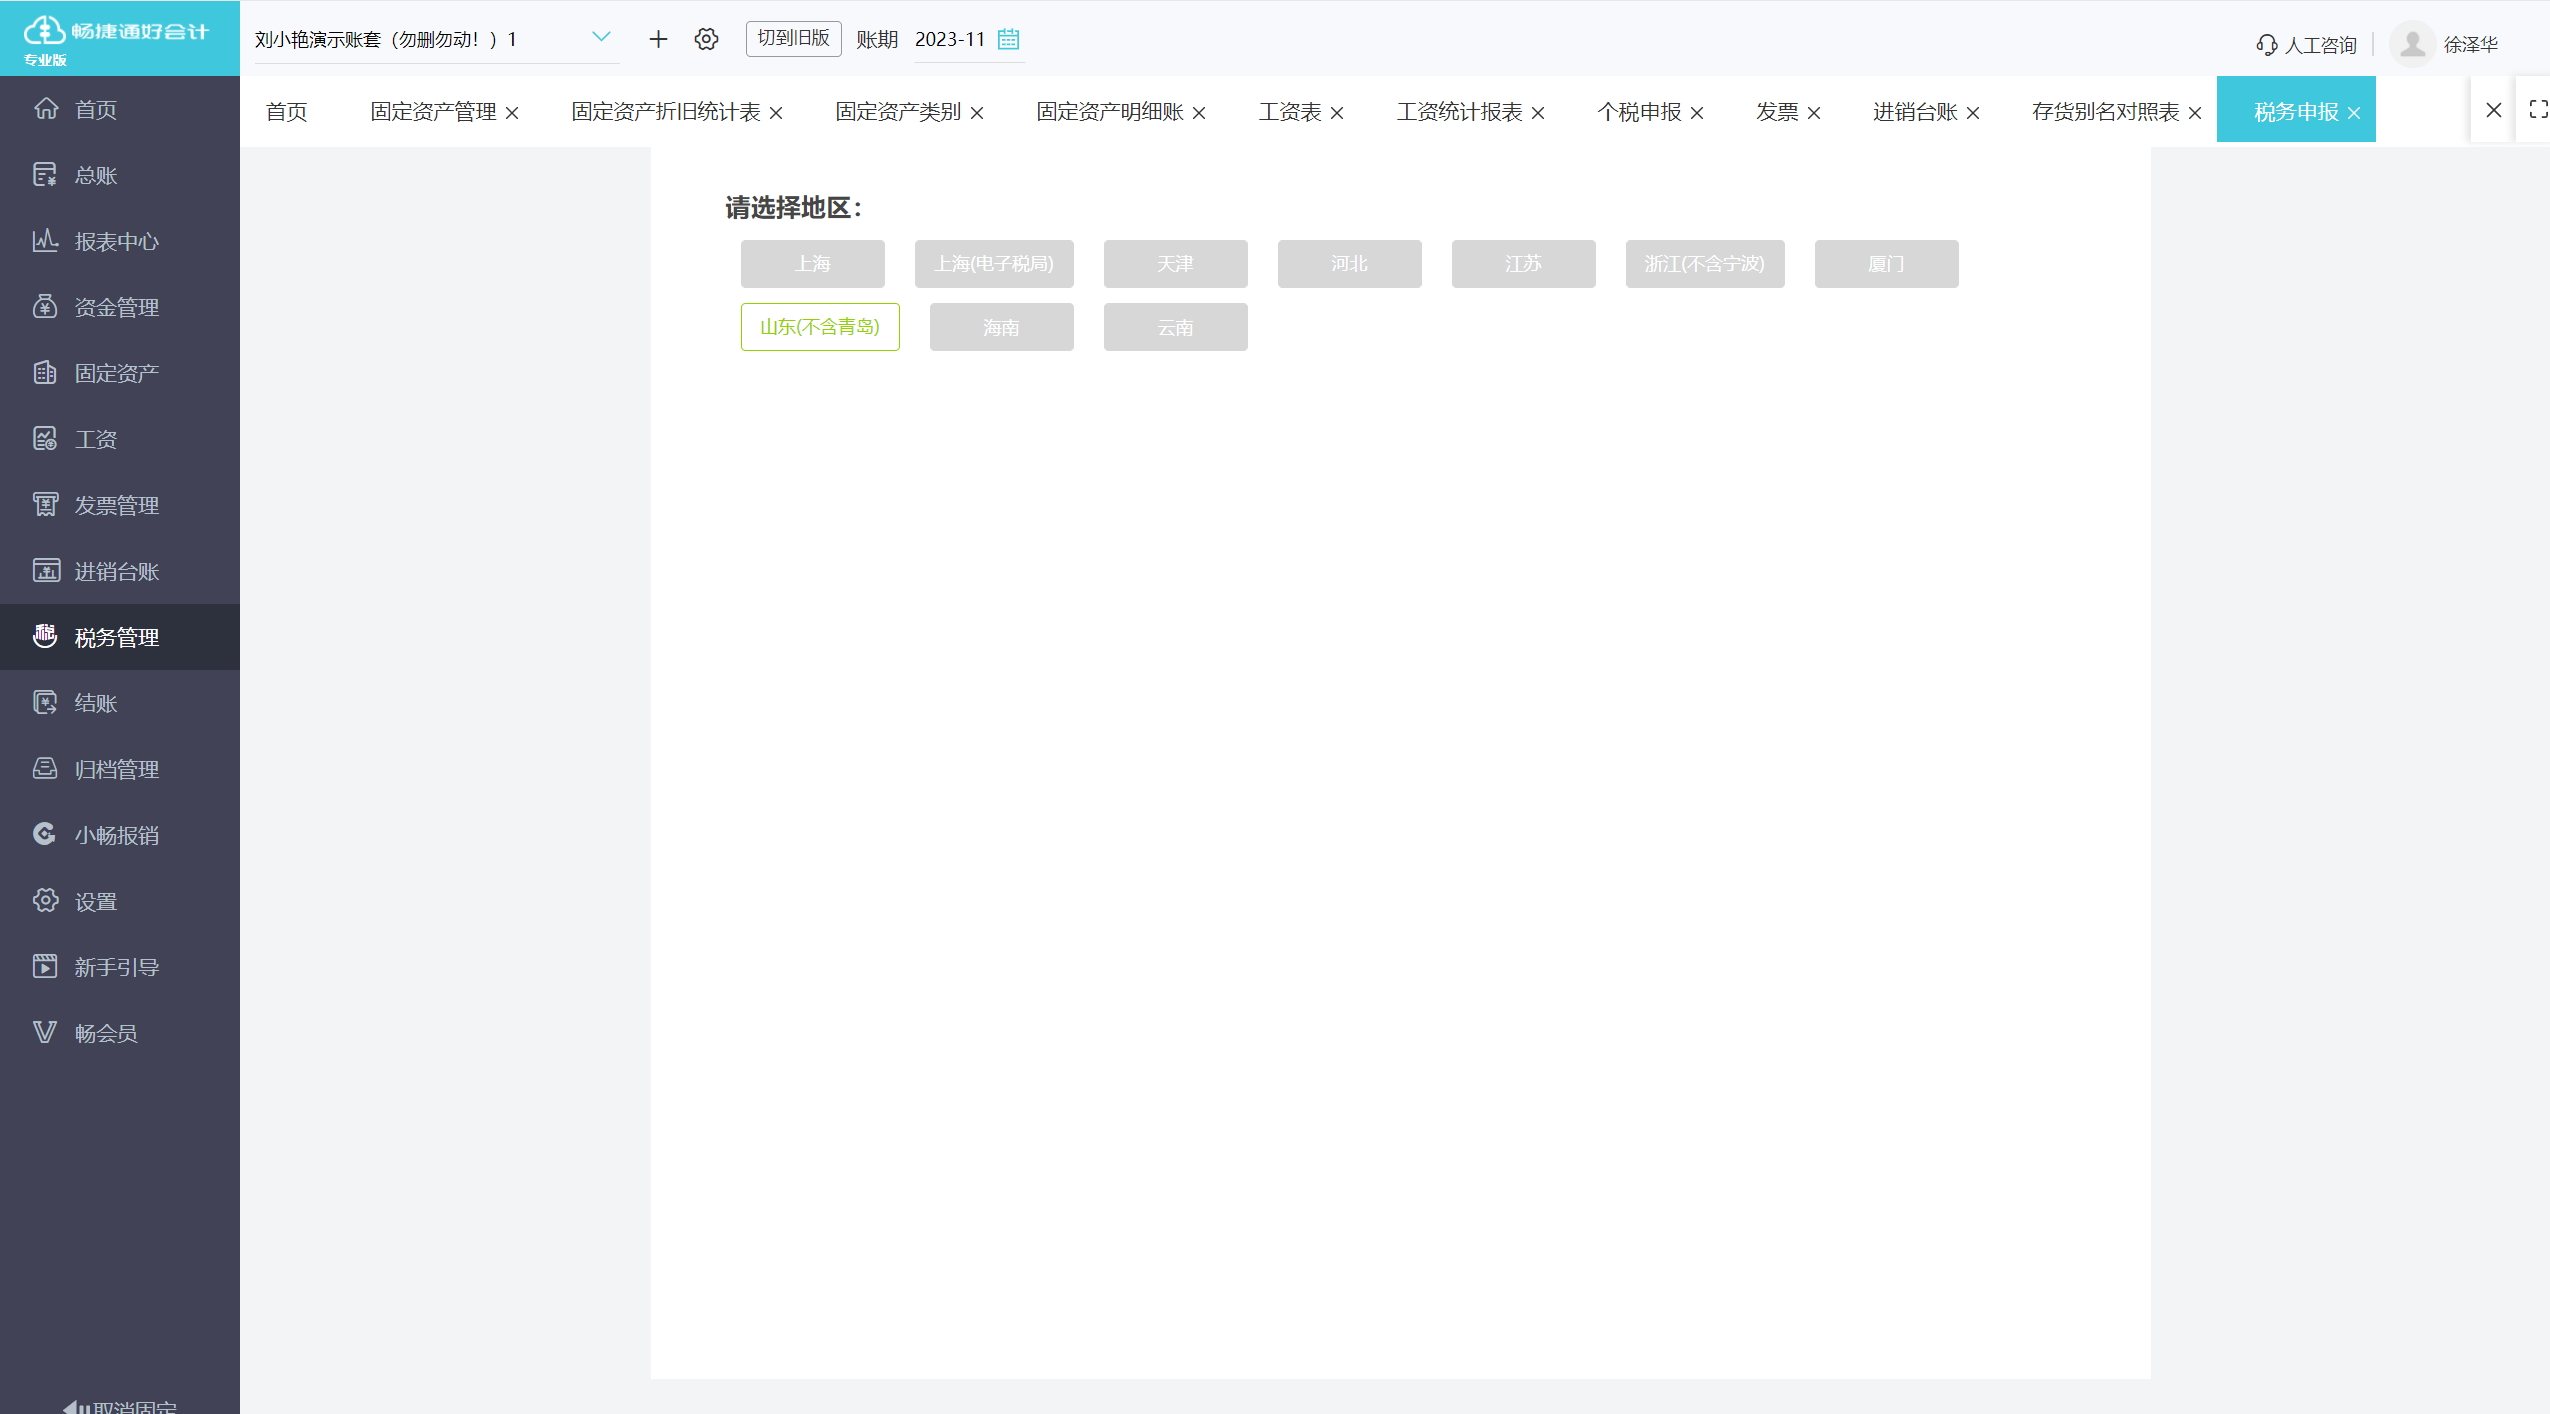The width and height of the screenshot is (2550, 1414).
Task: Switch to 发票 tab
Action: (1772, 110)
